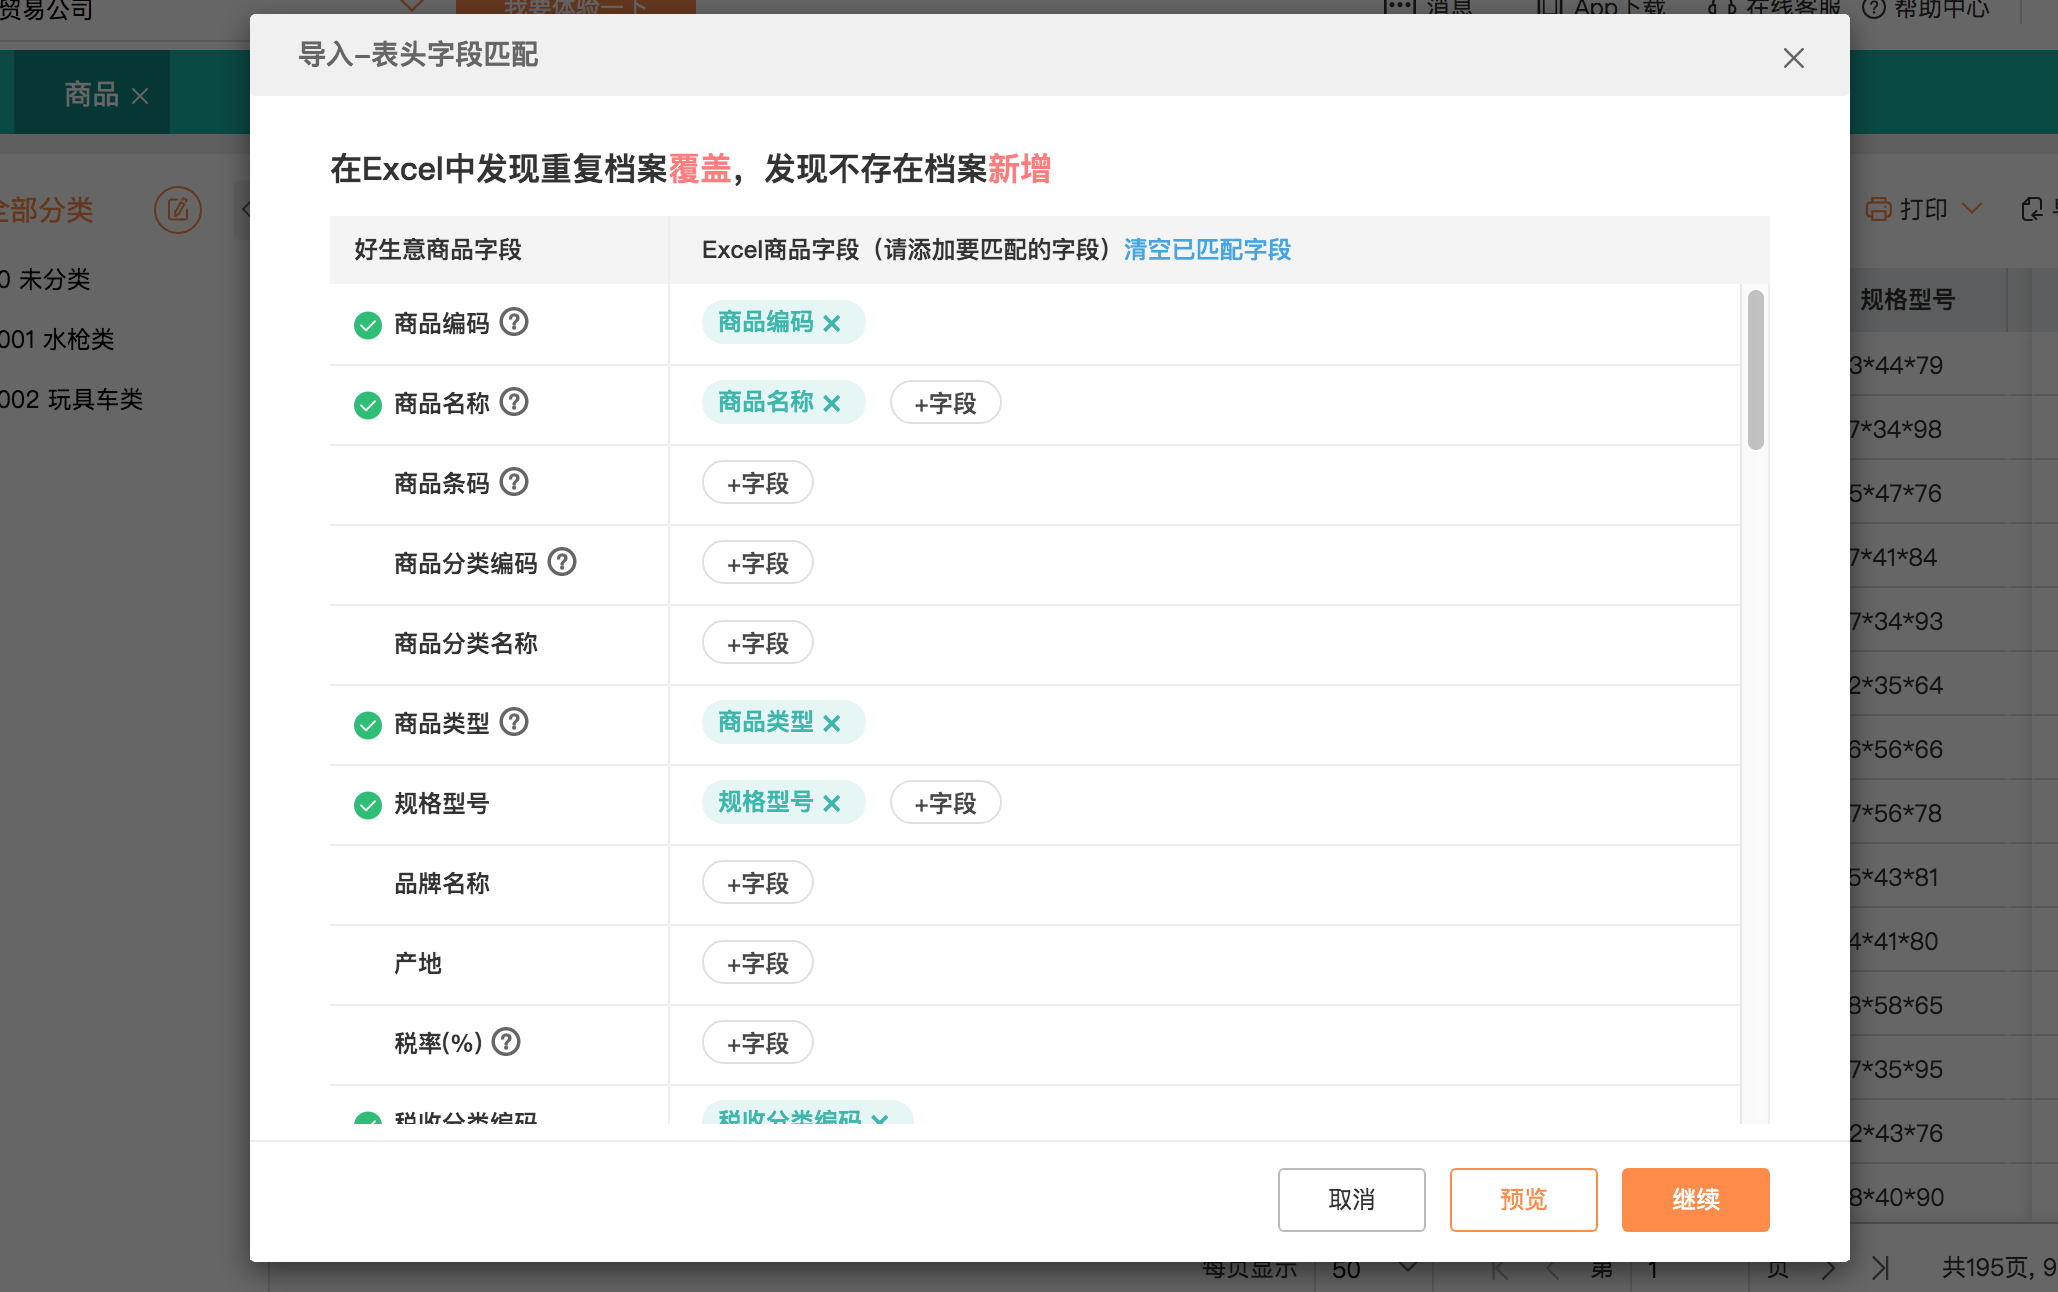The width and height of the screenshot is (2058, 1292).
Task: Click 继续 to proceed with import
Action: [1693, 1200]
